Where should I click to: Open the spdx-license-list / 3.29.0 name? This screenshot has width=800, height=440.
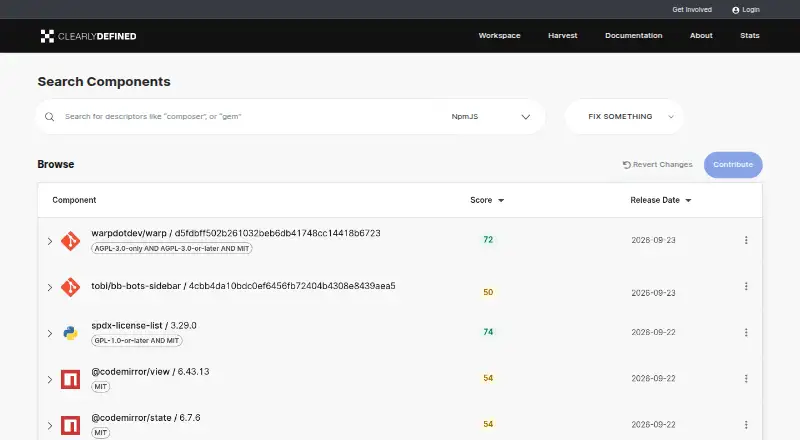pyautogui.click(x=144, y=326)
